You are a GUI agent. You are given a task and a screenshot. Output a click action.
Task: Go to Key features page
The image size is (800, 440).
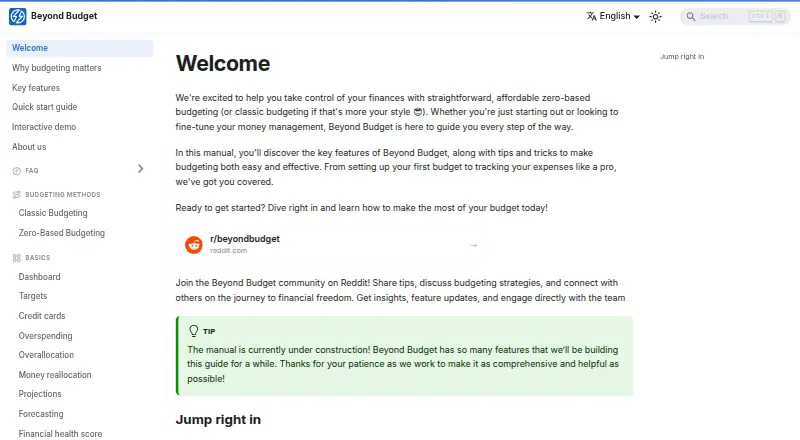pyautogui.click(x=36, y=88)
